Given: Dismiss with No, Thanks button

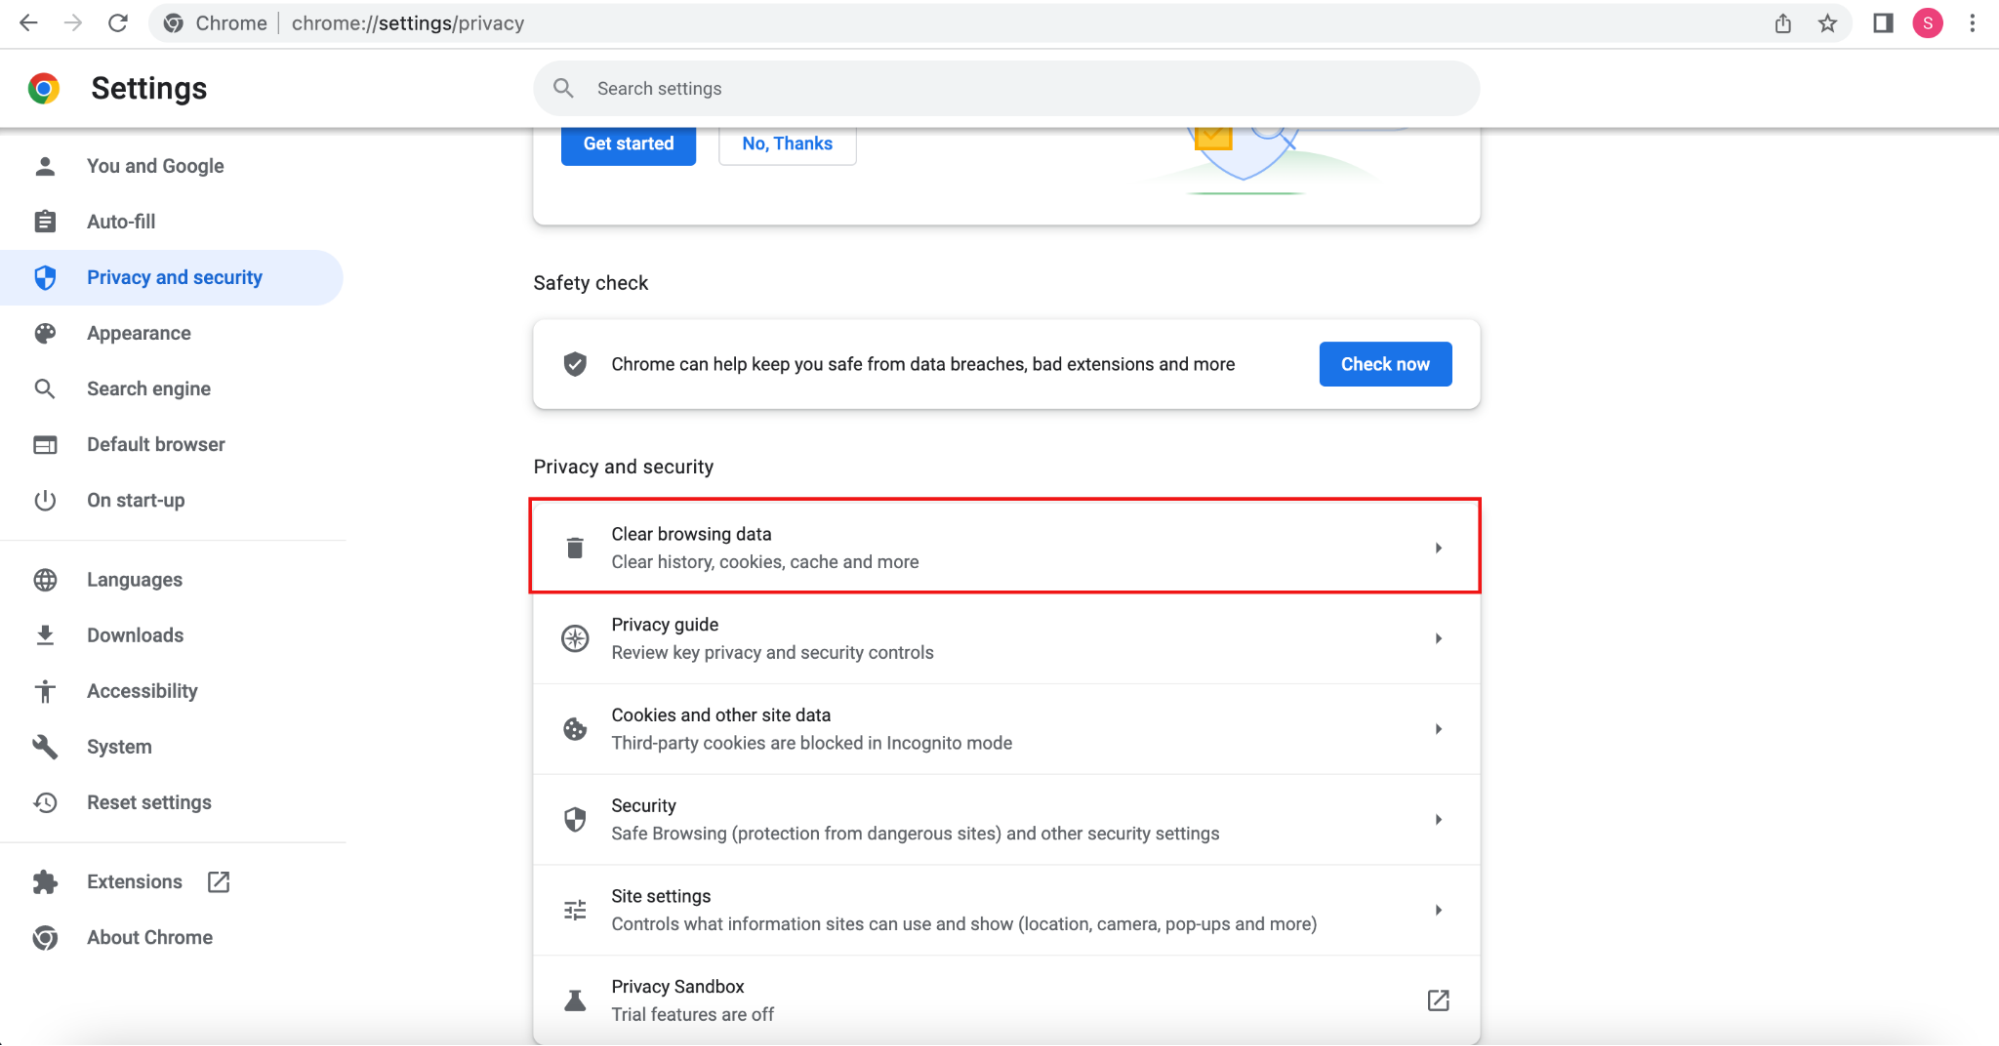Looking at the screenshot, I should click(787, 144).
